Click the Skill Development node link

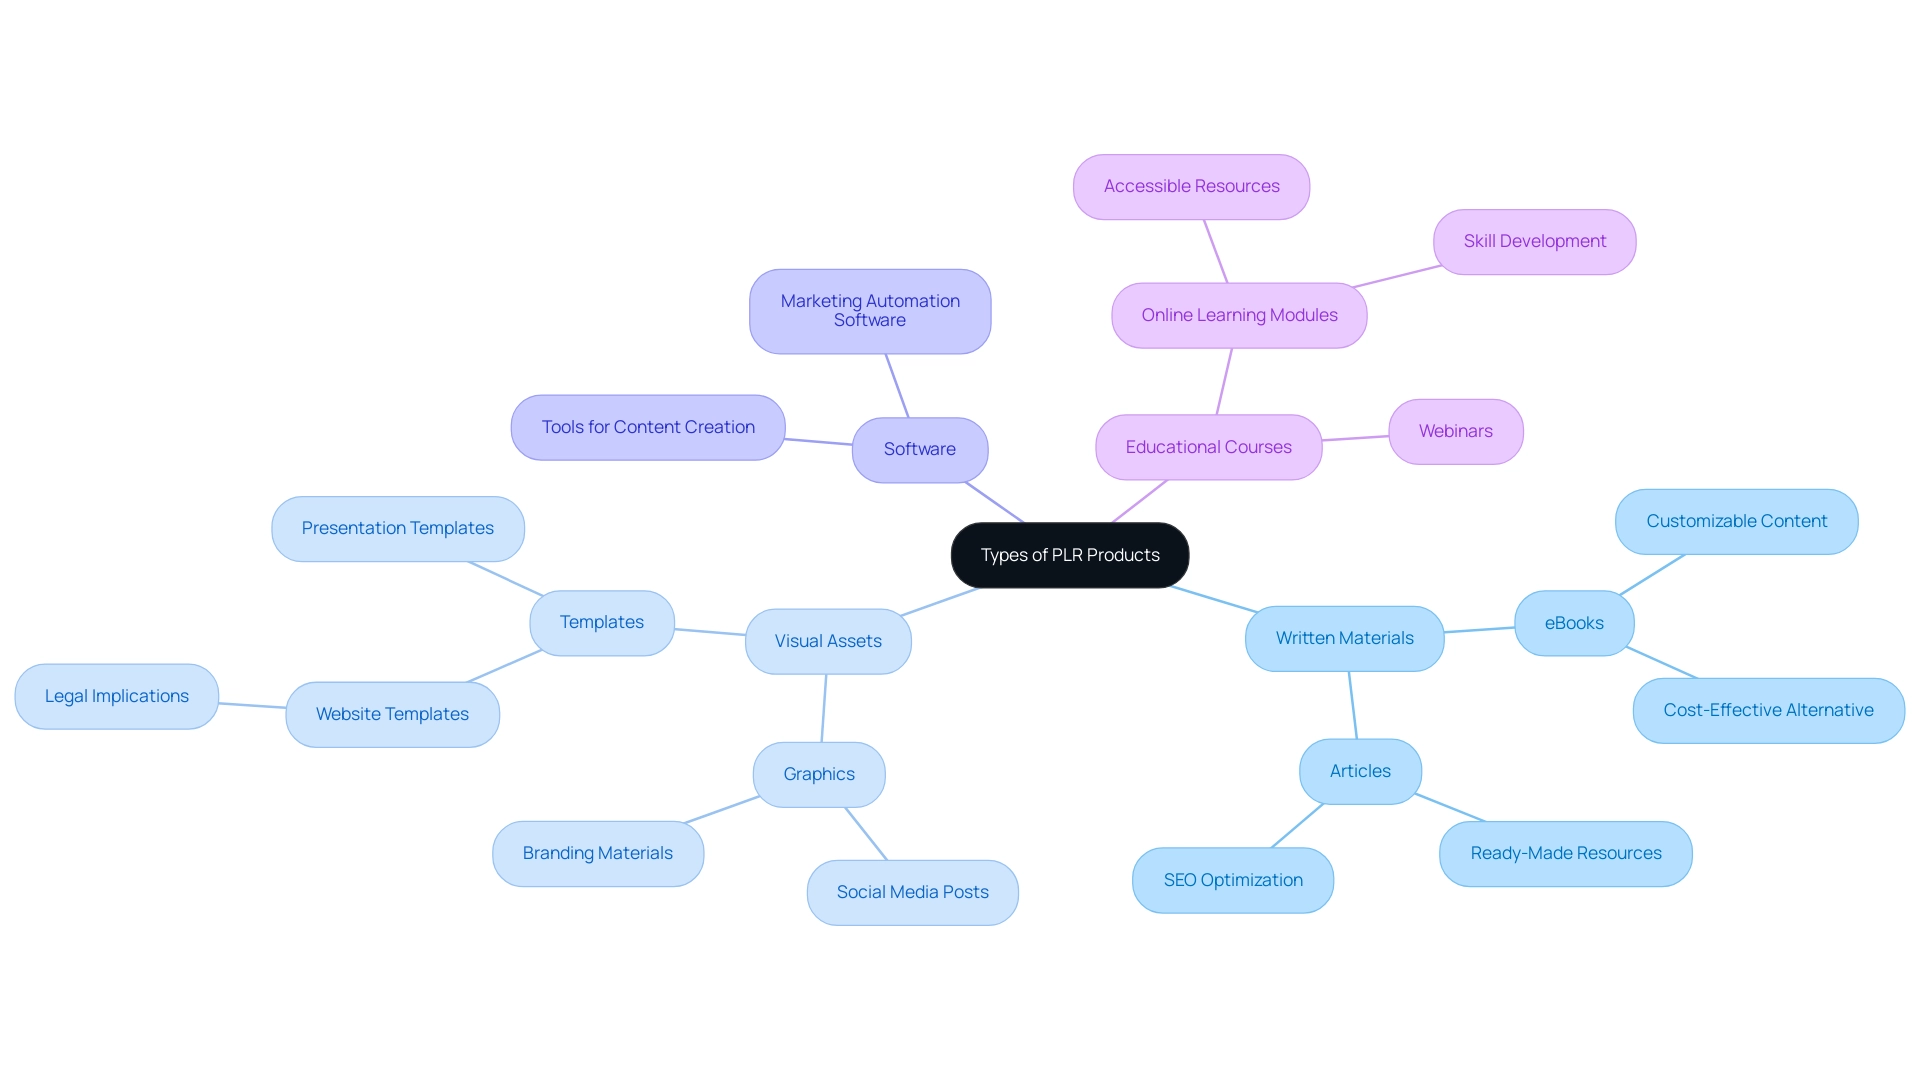tap(1534, 240)
